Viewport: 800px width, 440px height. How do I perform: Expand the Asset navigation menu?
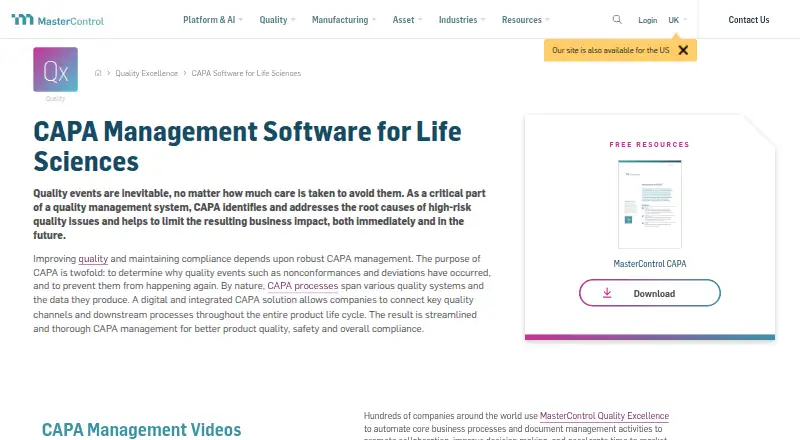coord(407,19)
